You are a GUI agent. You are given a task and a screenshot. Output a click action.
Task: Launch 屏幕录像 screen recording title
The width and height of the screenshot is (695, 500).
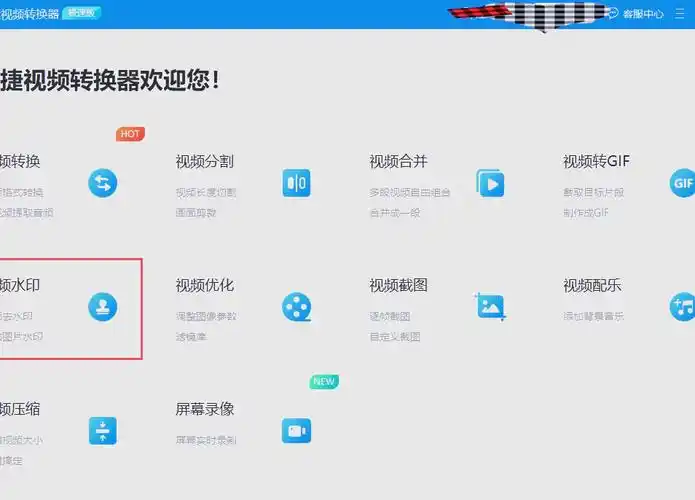(x=205, y=410)
